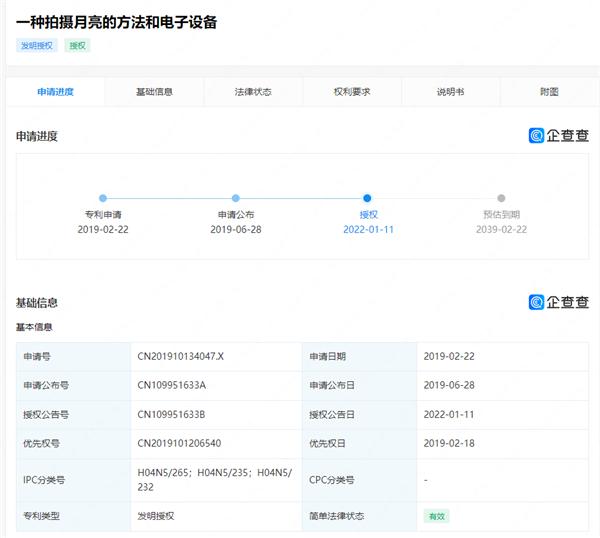Click the grey 预估到期 timeline dot
600x538 pixels.
[x=501, y=198]
